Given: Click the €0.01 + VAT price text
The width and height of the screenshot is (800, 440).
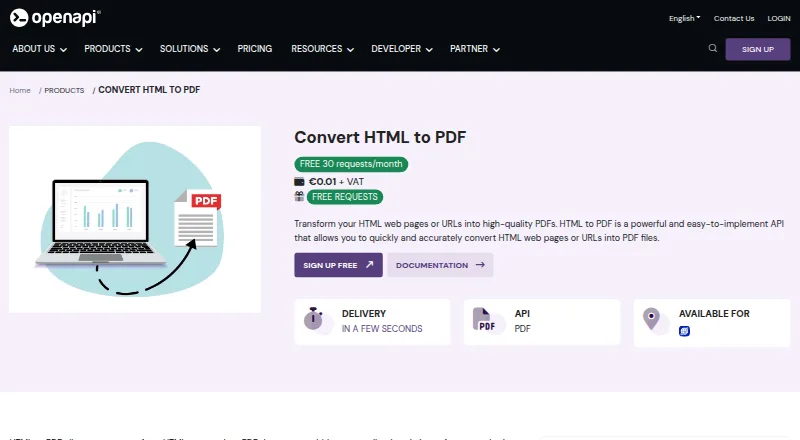Looking at the screenshot, I should click(x=336, y=182).
